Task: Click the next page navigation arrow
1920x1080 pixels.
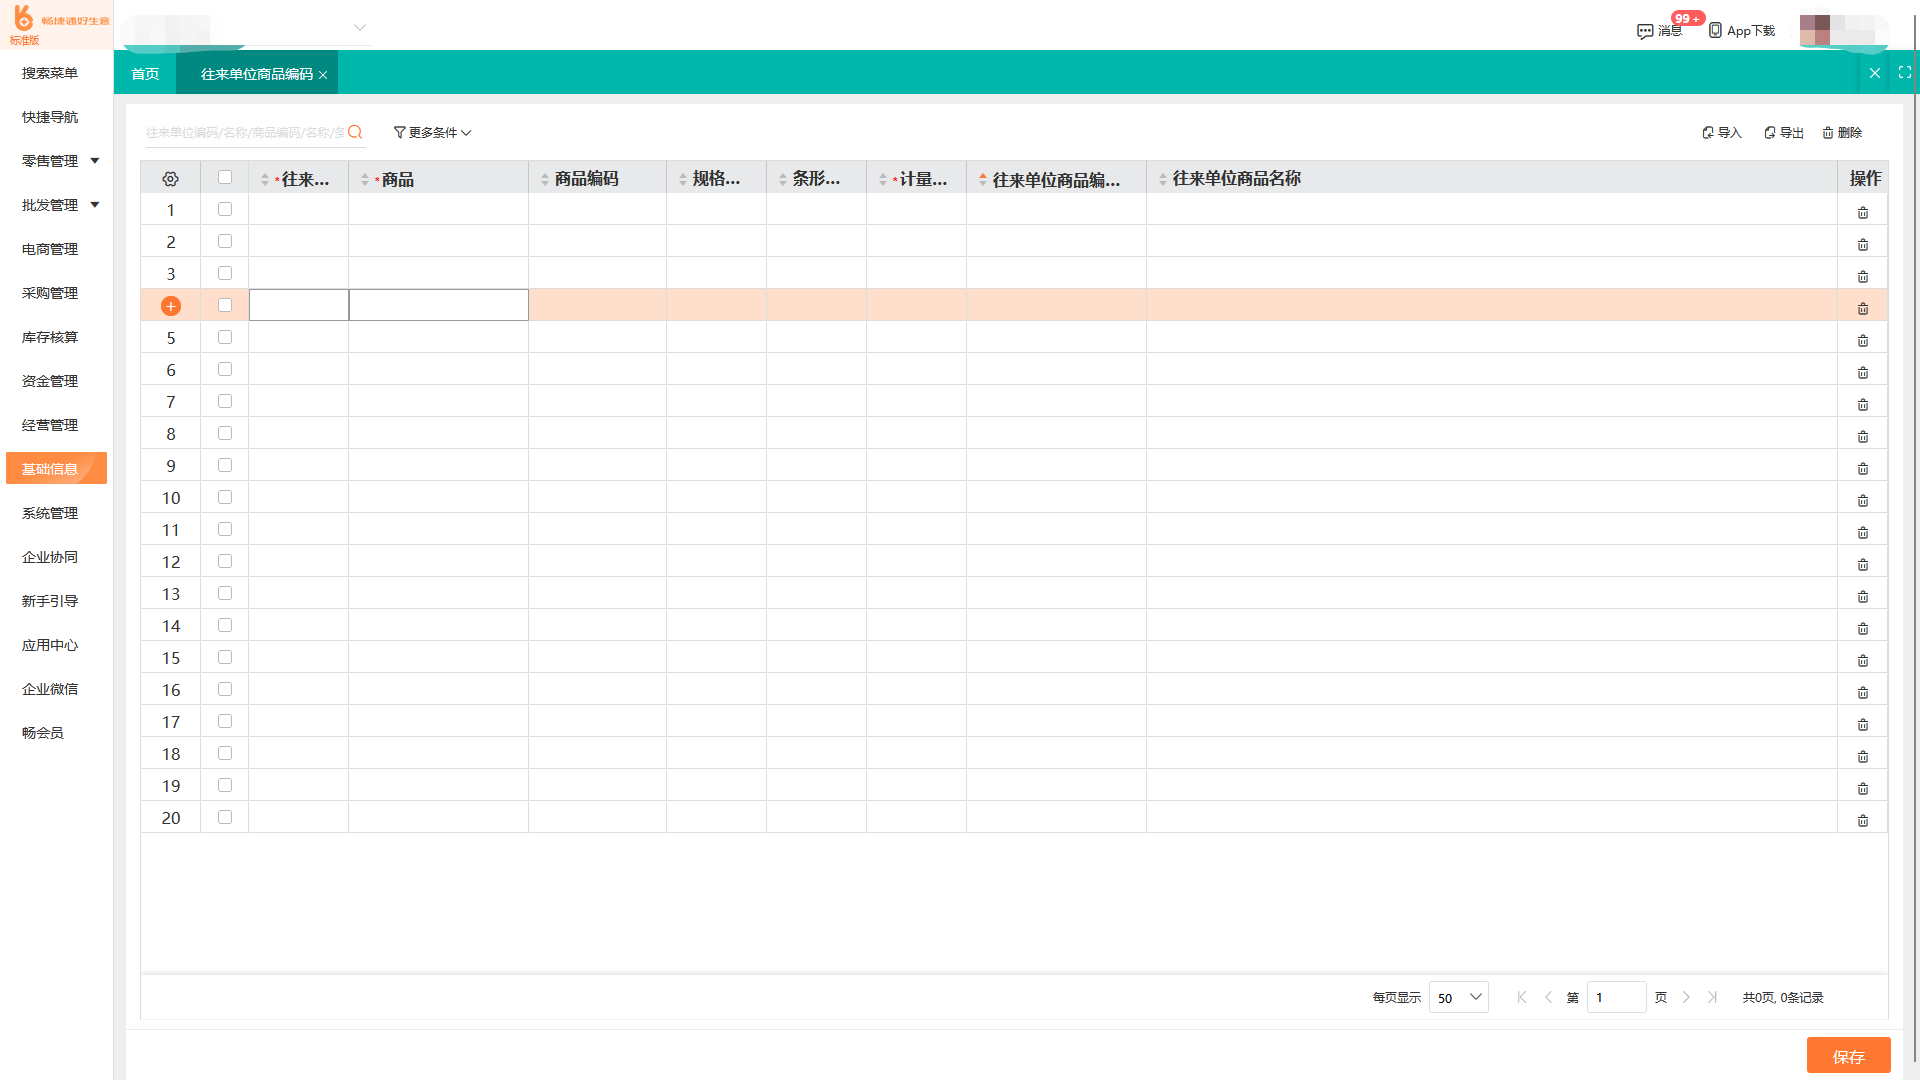Action: 1689,997
